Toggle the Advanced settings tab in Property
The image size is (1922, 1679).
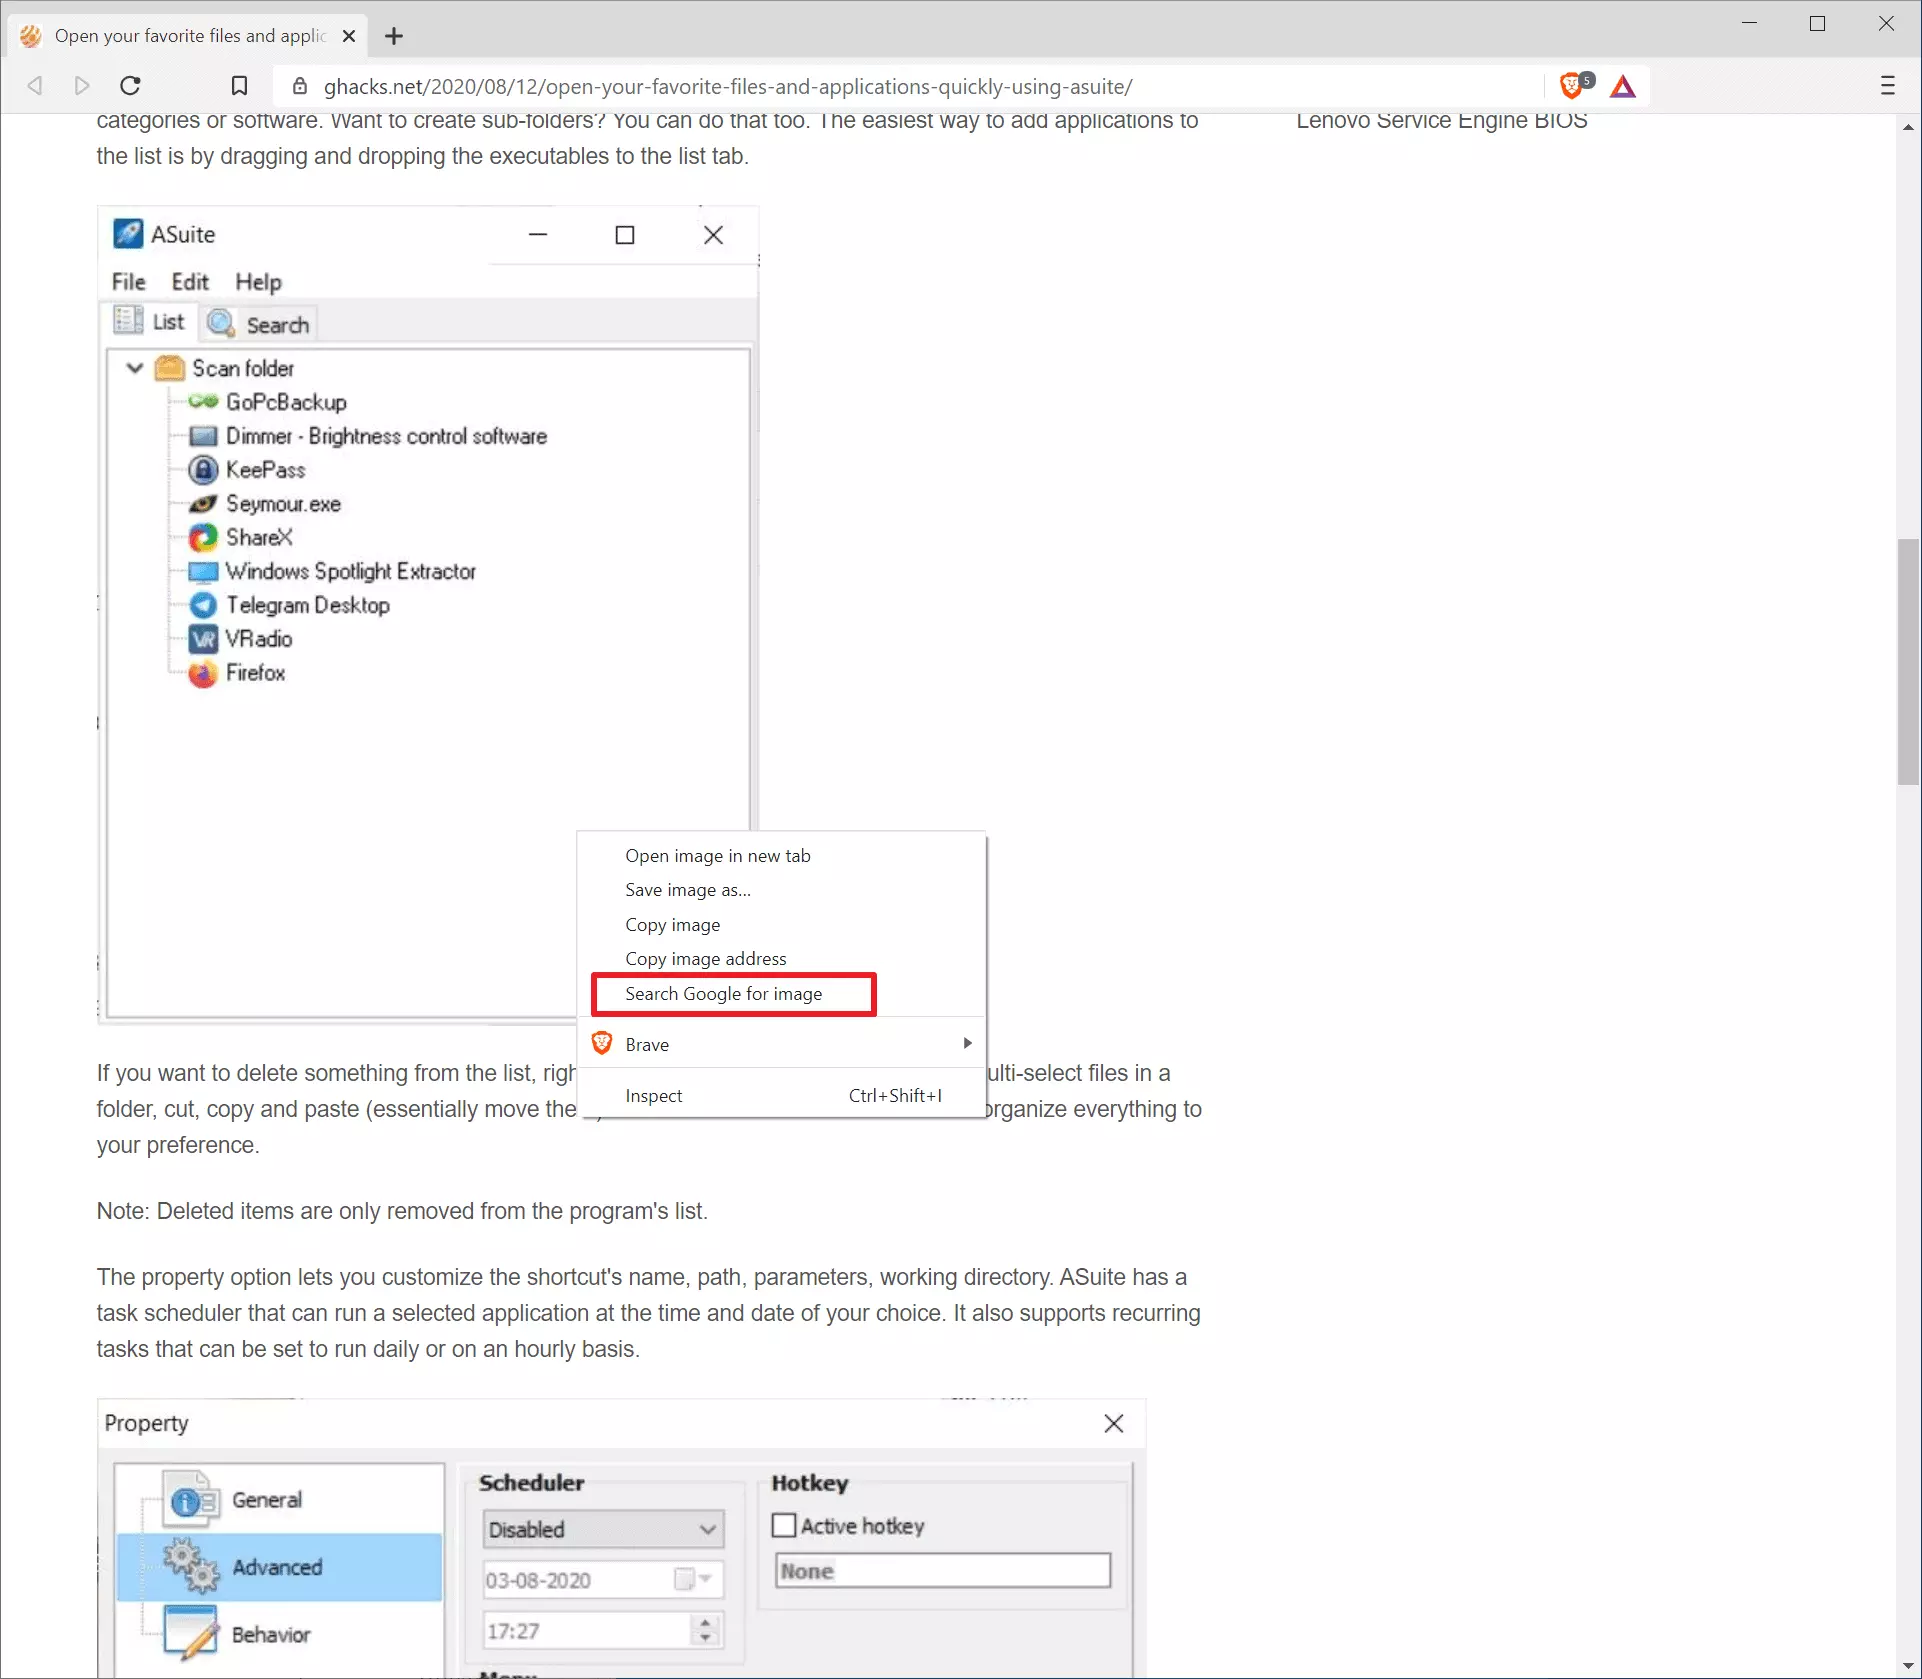coord(278,1566)
